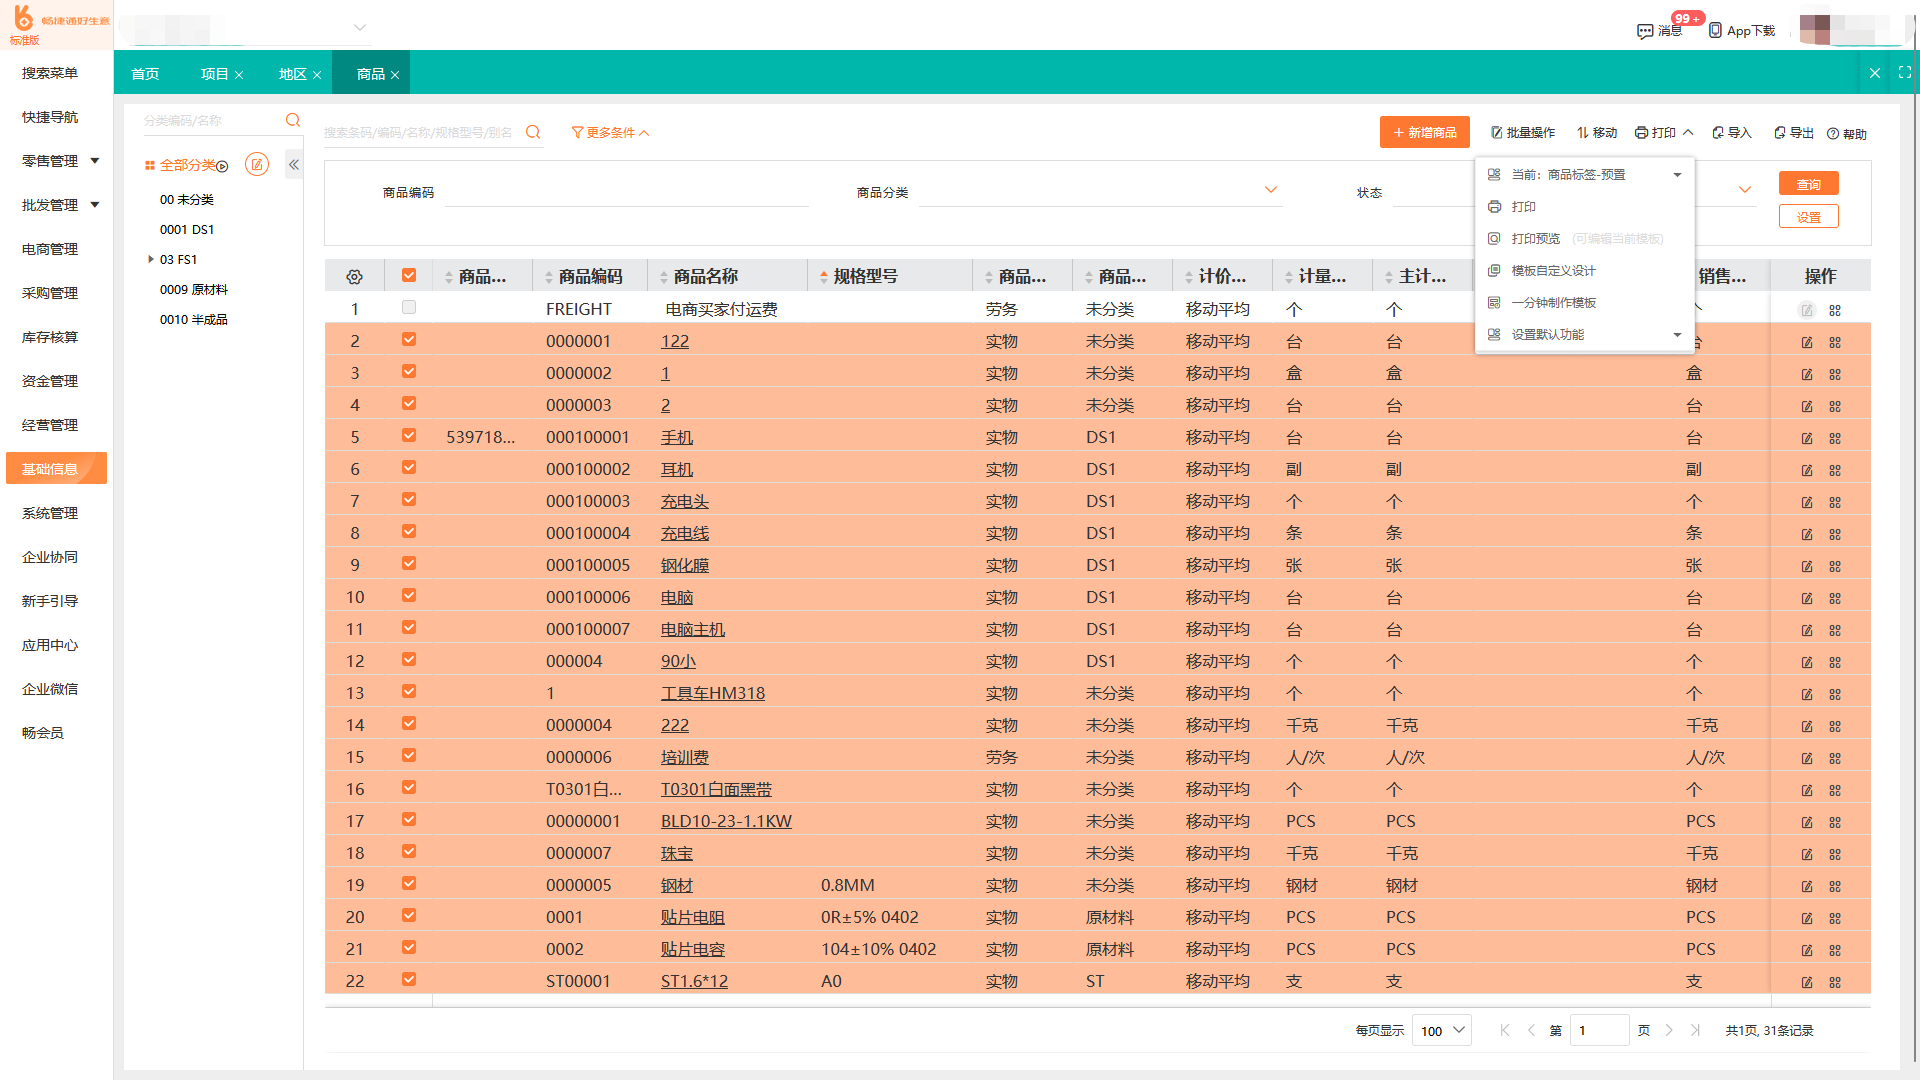Click the import 导入 icon

tap(1727, 132)
